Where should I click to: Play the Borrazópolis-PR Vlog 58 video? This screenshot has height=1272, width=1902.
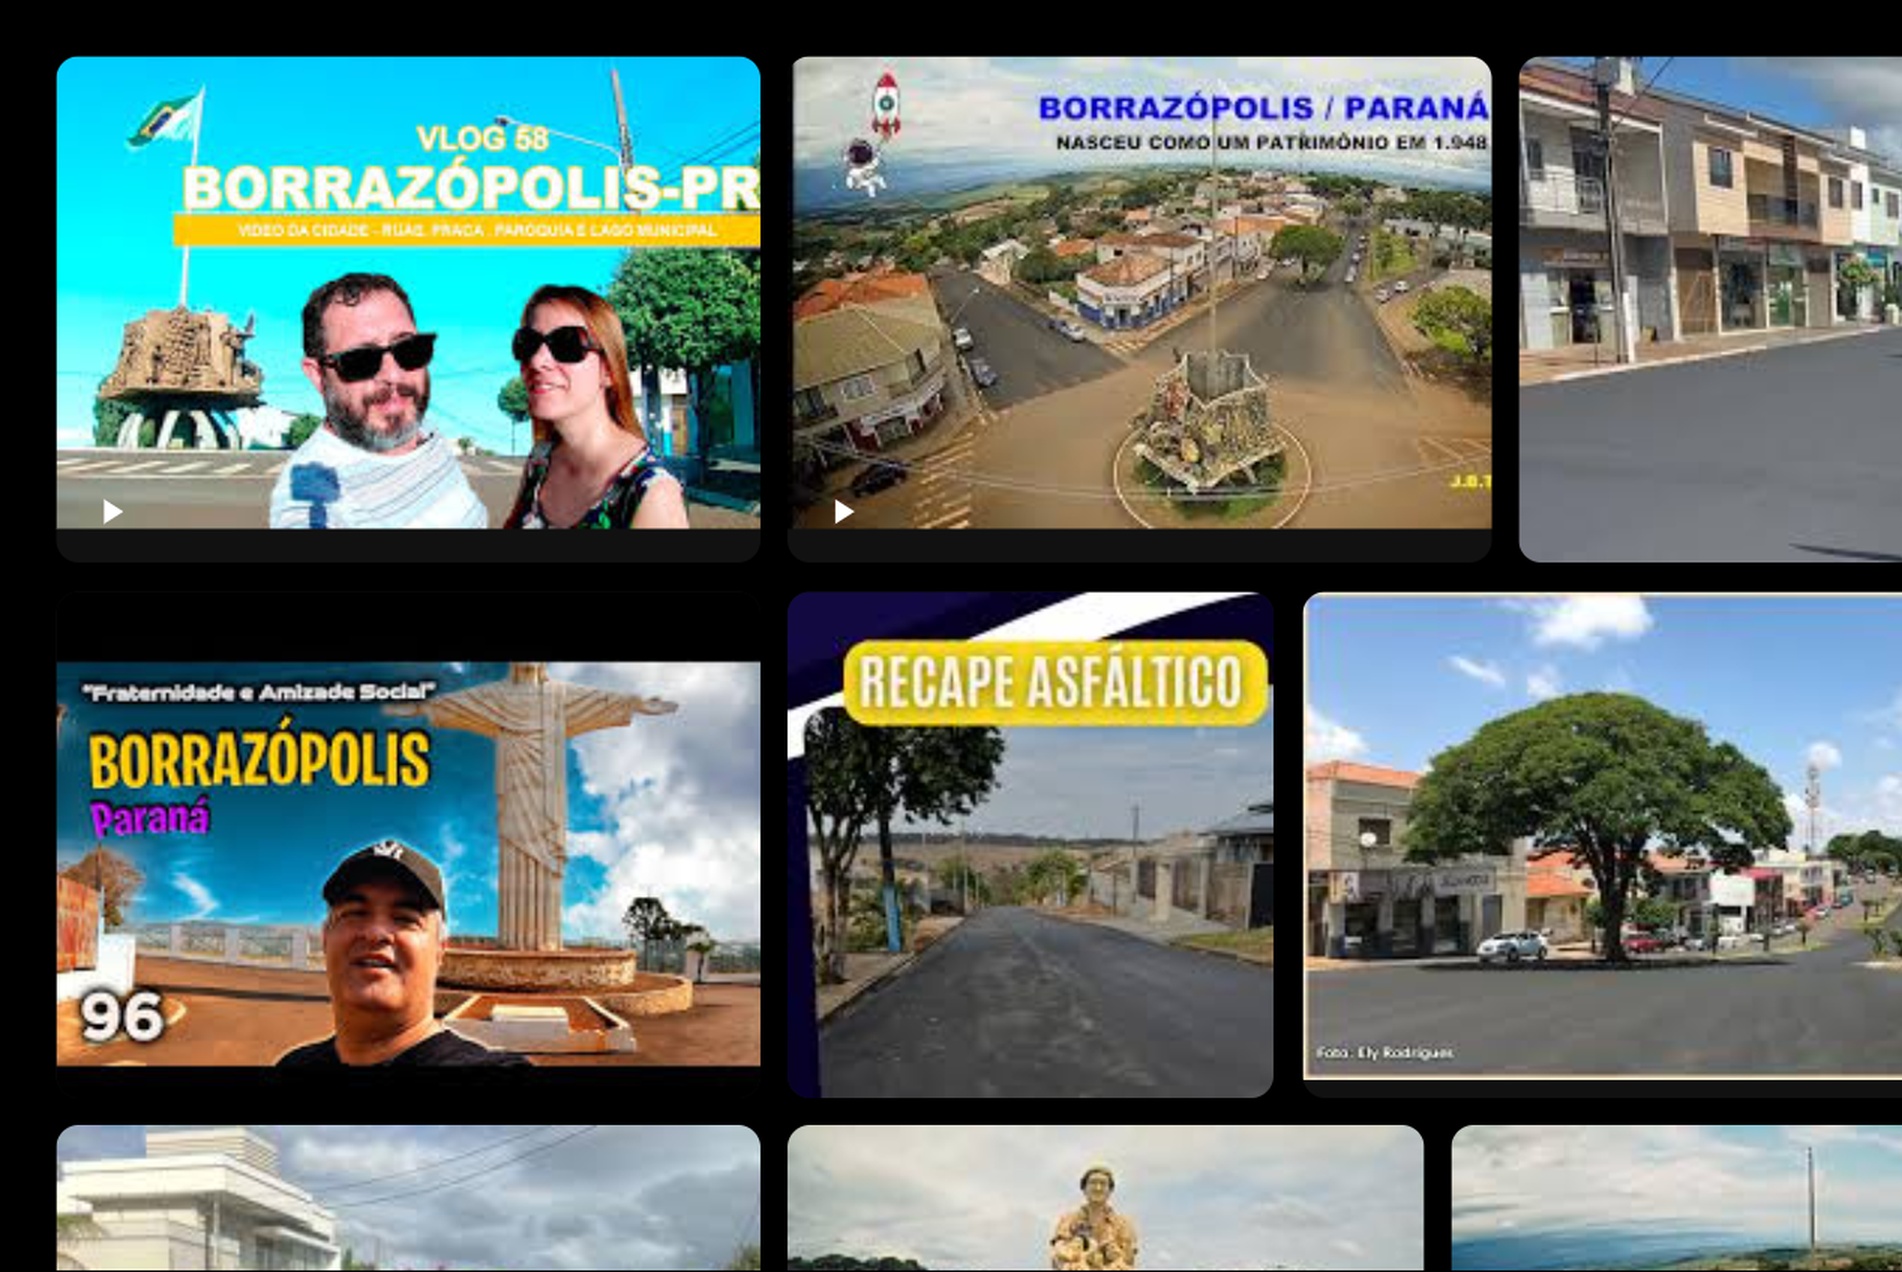click(x=112, y=512)
